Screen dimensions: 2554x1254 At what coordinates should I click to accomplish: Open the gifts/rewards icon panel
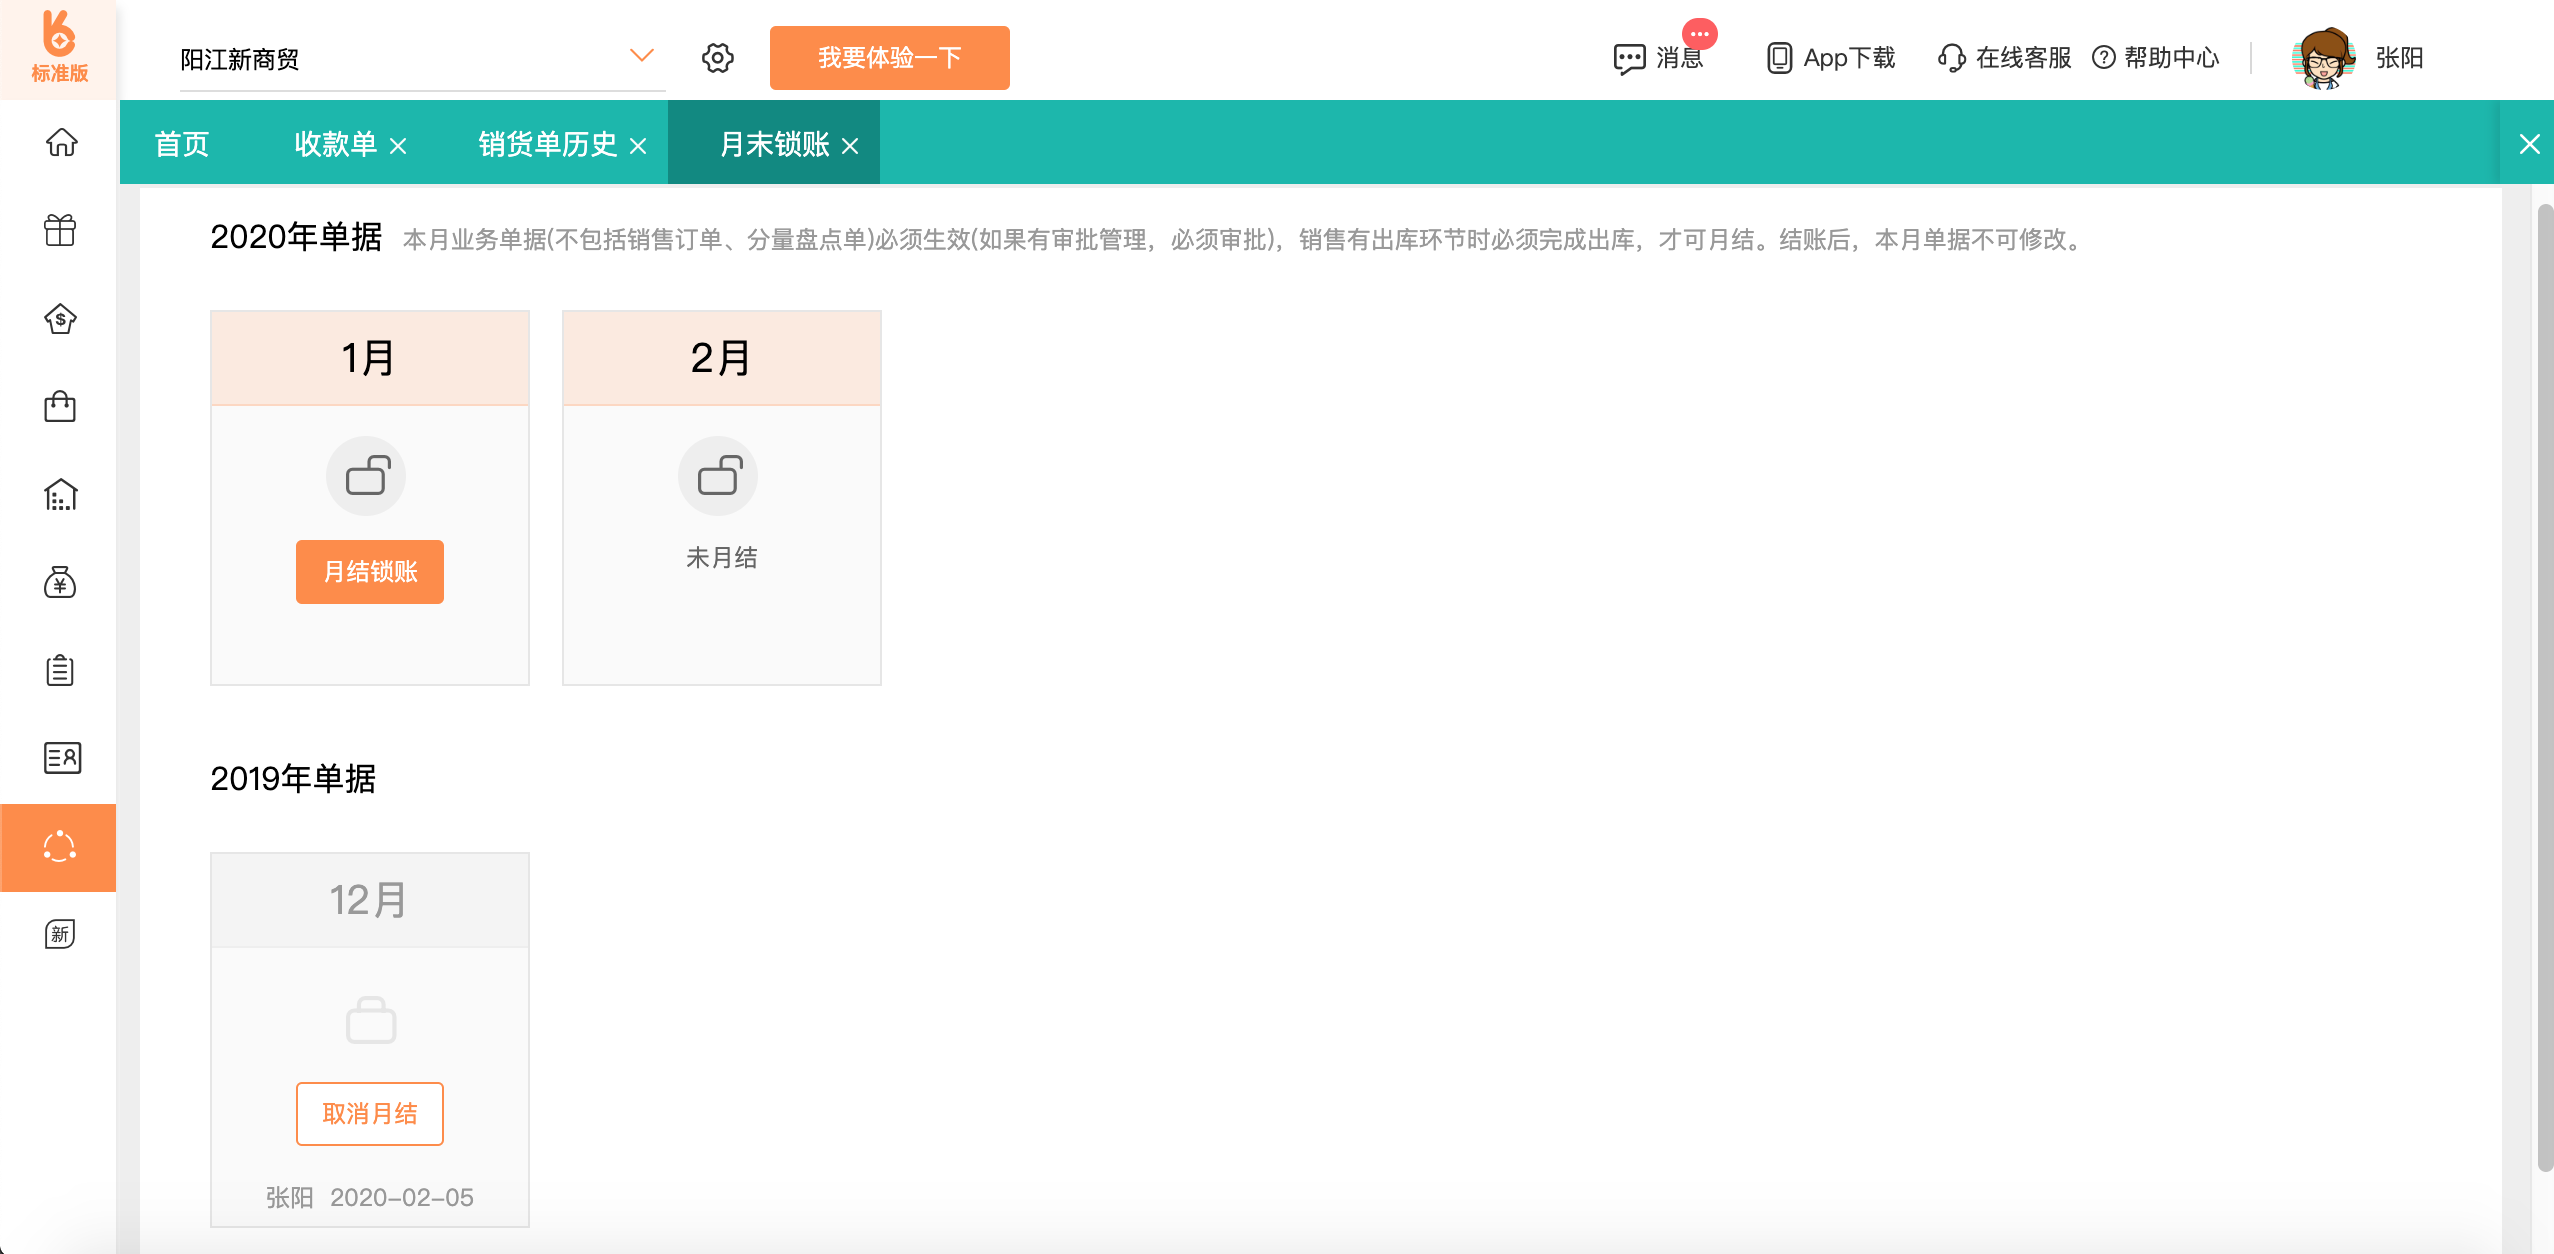[x=60, y=230]
